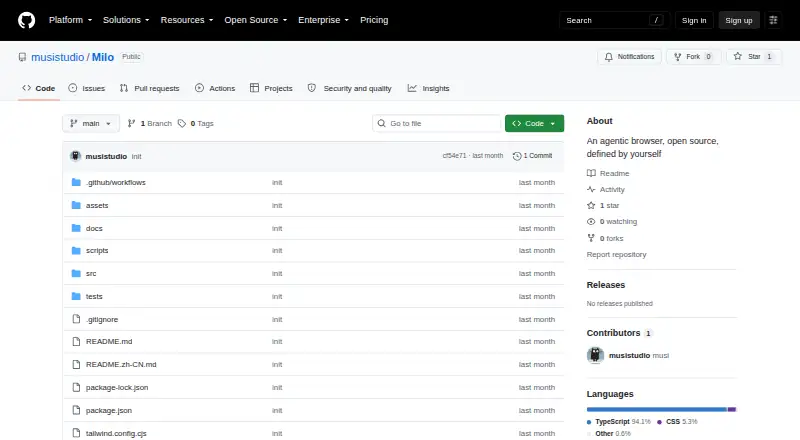Focus the Go to file field
This screenshot has height=440, width=800.
coord(437,124)
